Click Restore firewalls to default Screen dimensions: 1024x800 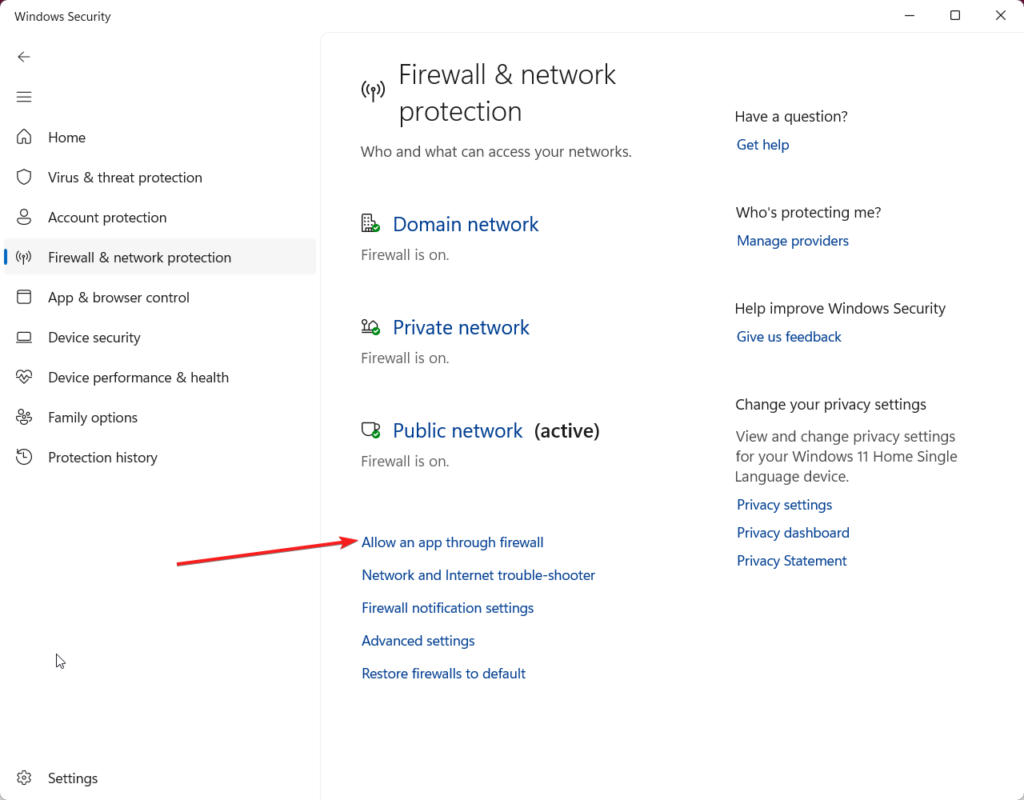[x=443, y=673]
